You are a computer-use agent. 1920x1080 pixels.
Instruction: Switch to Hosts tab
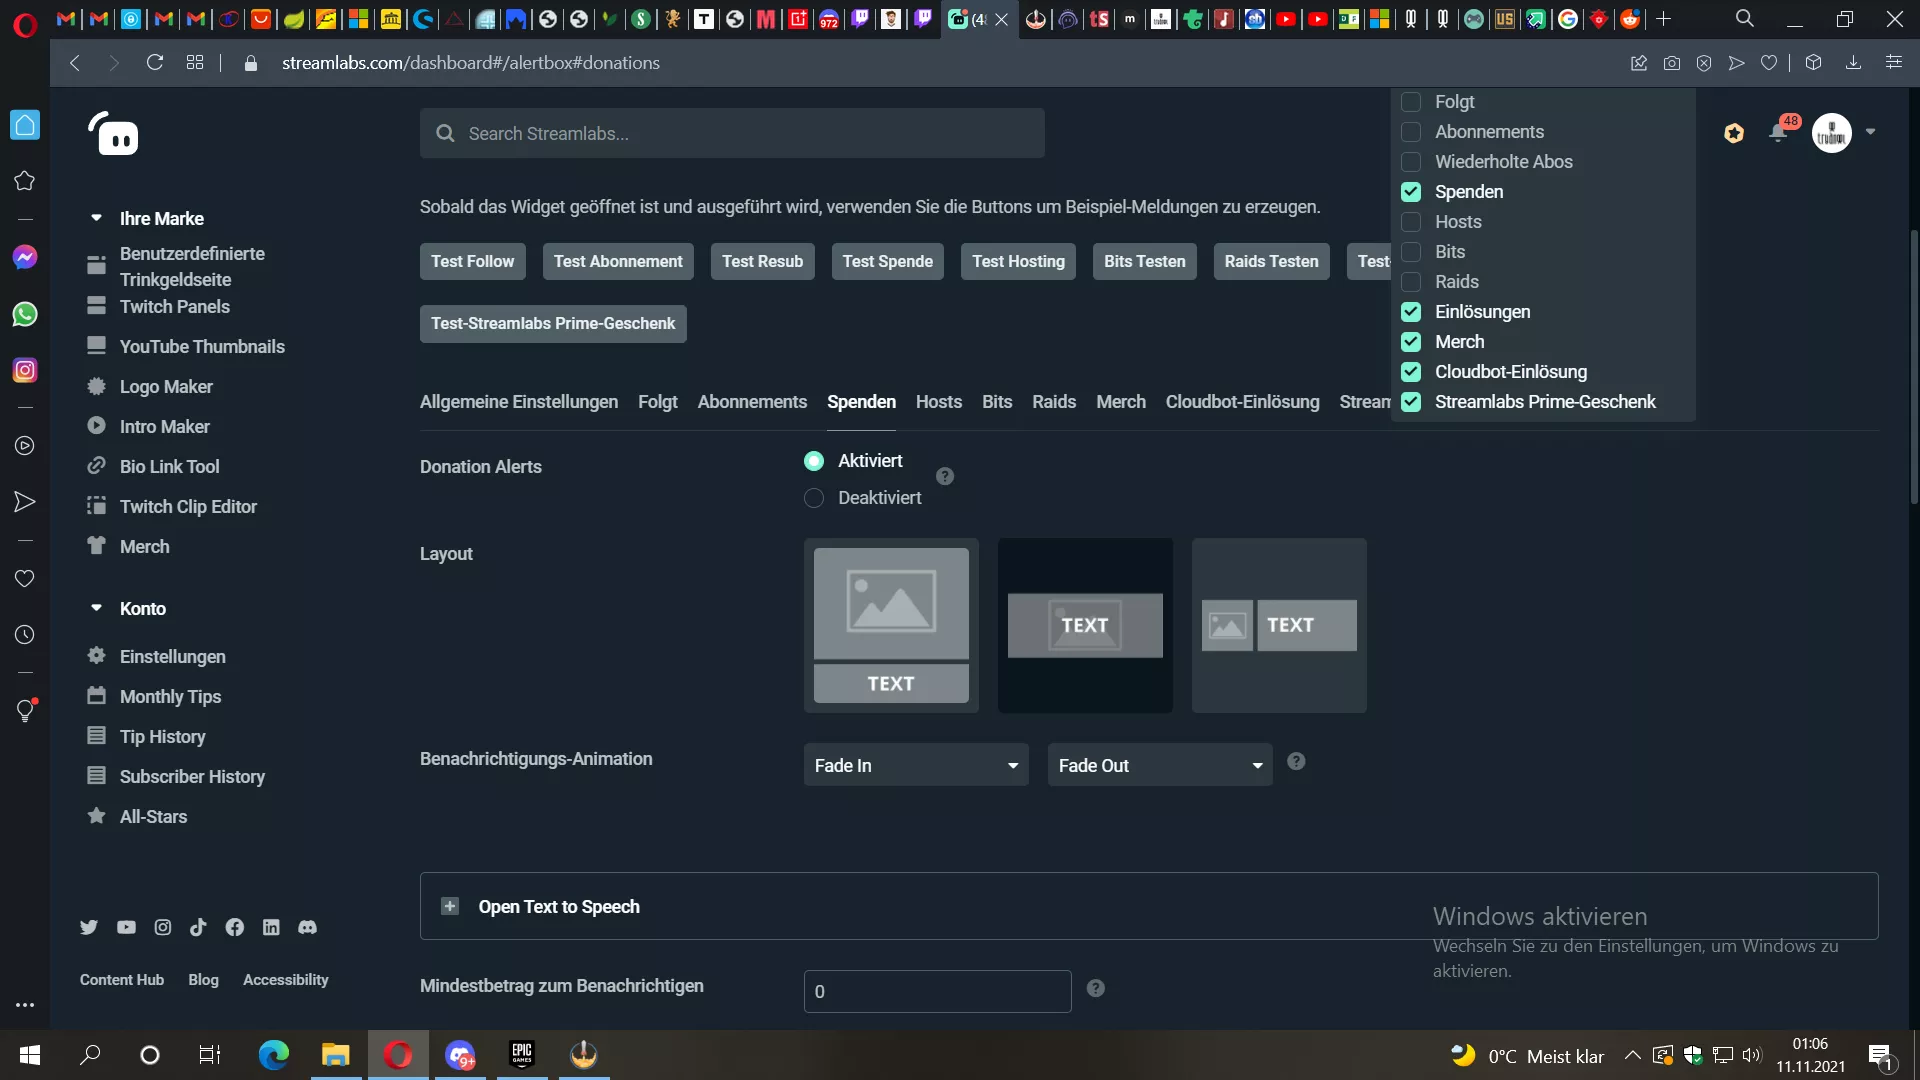pos(939,400)
